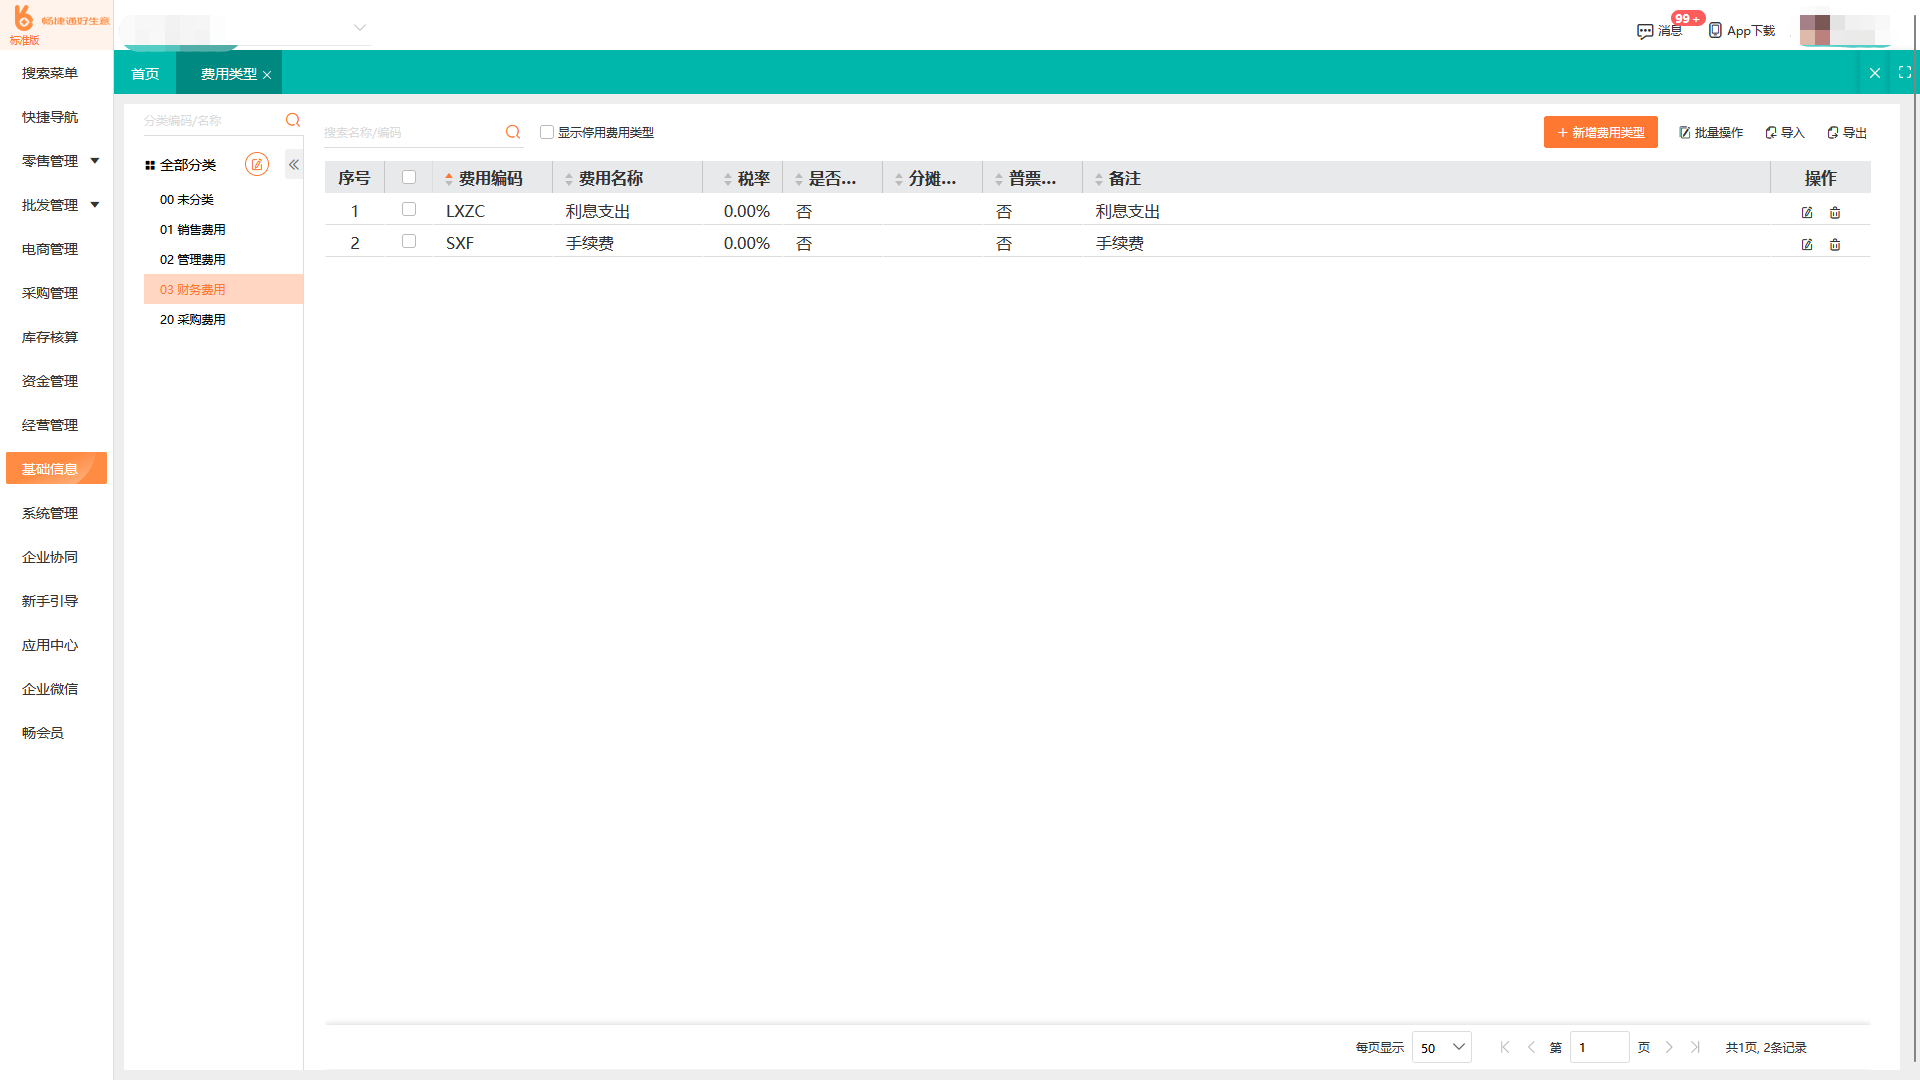Click 新增费用类型 button
1920x1080 pixels.
pos(1600,131)
